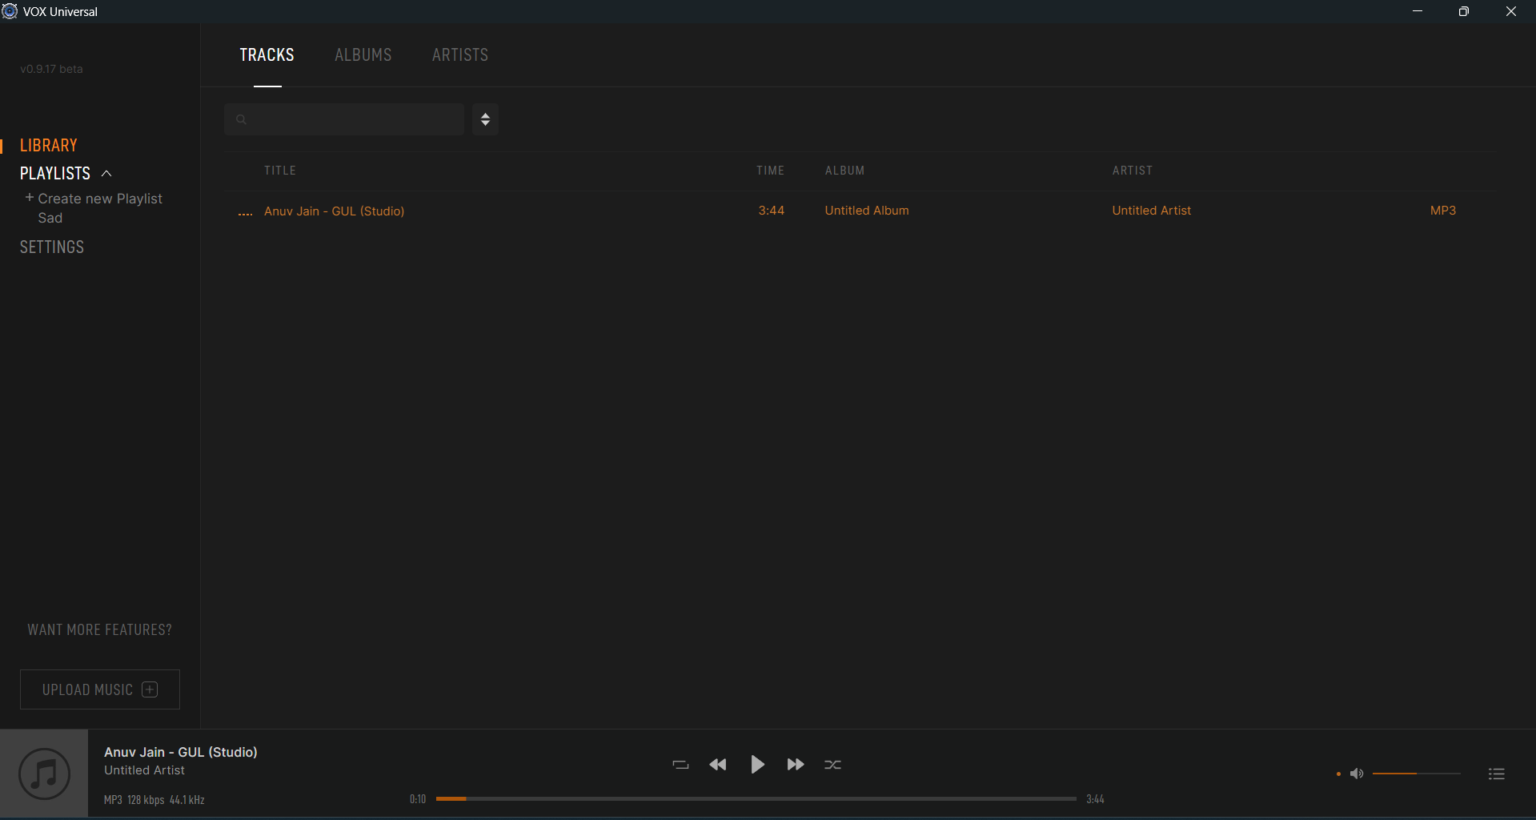Screen dimensions: 1536x820
Task: Open the play queue via the list icon
Action: [x=1497, y=773]
